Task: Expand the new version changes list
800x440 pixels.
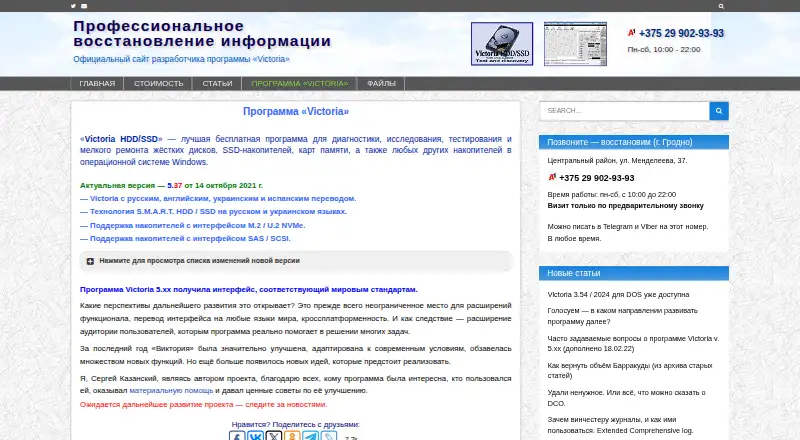Action: (x=296, y=261)
